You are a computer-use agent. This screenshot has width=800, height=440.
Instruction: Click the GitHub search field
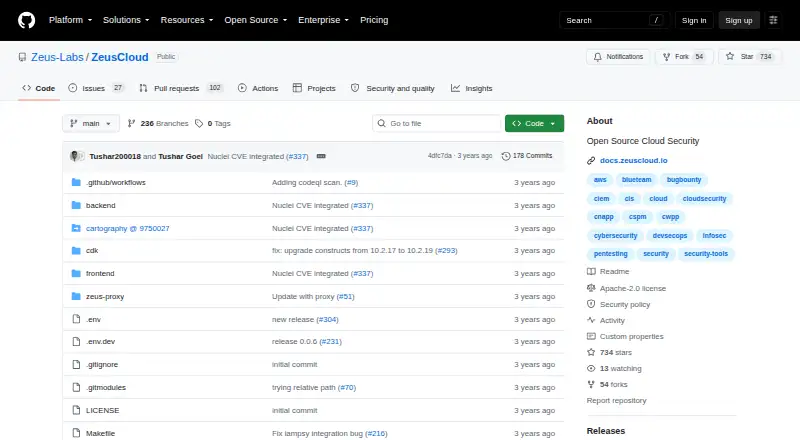(x=614, y=20)
